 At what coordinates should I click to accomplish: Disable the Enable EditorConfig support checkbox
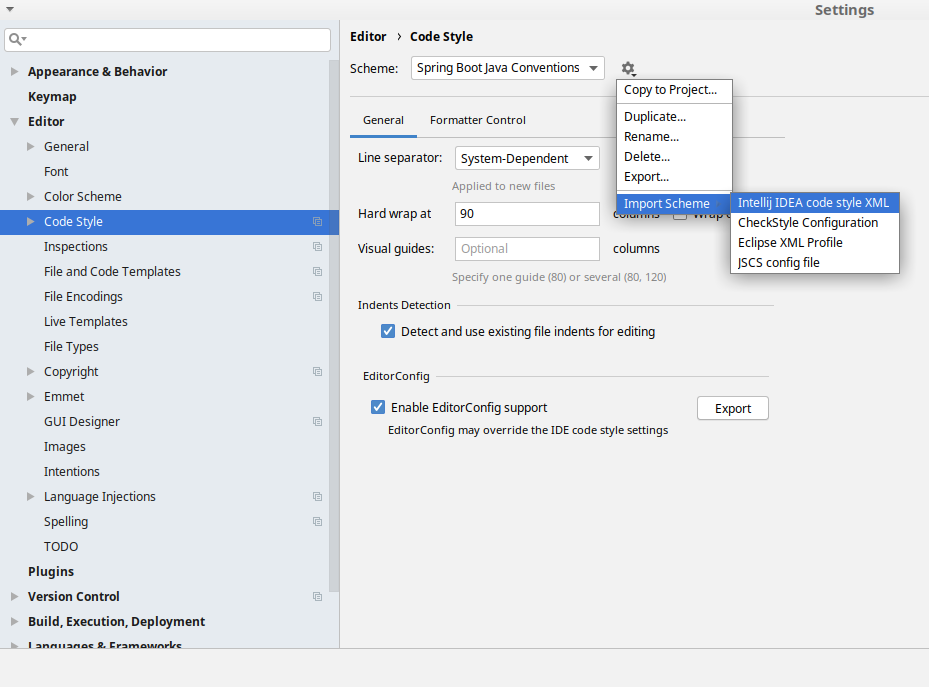pos(378,407)
